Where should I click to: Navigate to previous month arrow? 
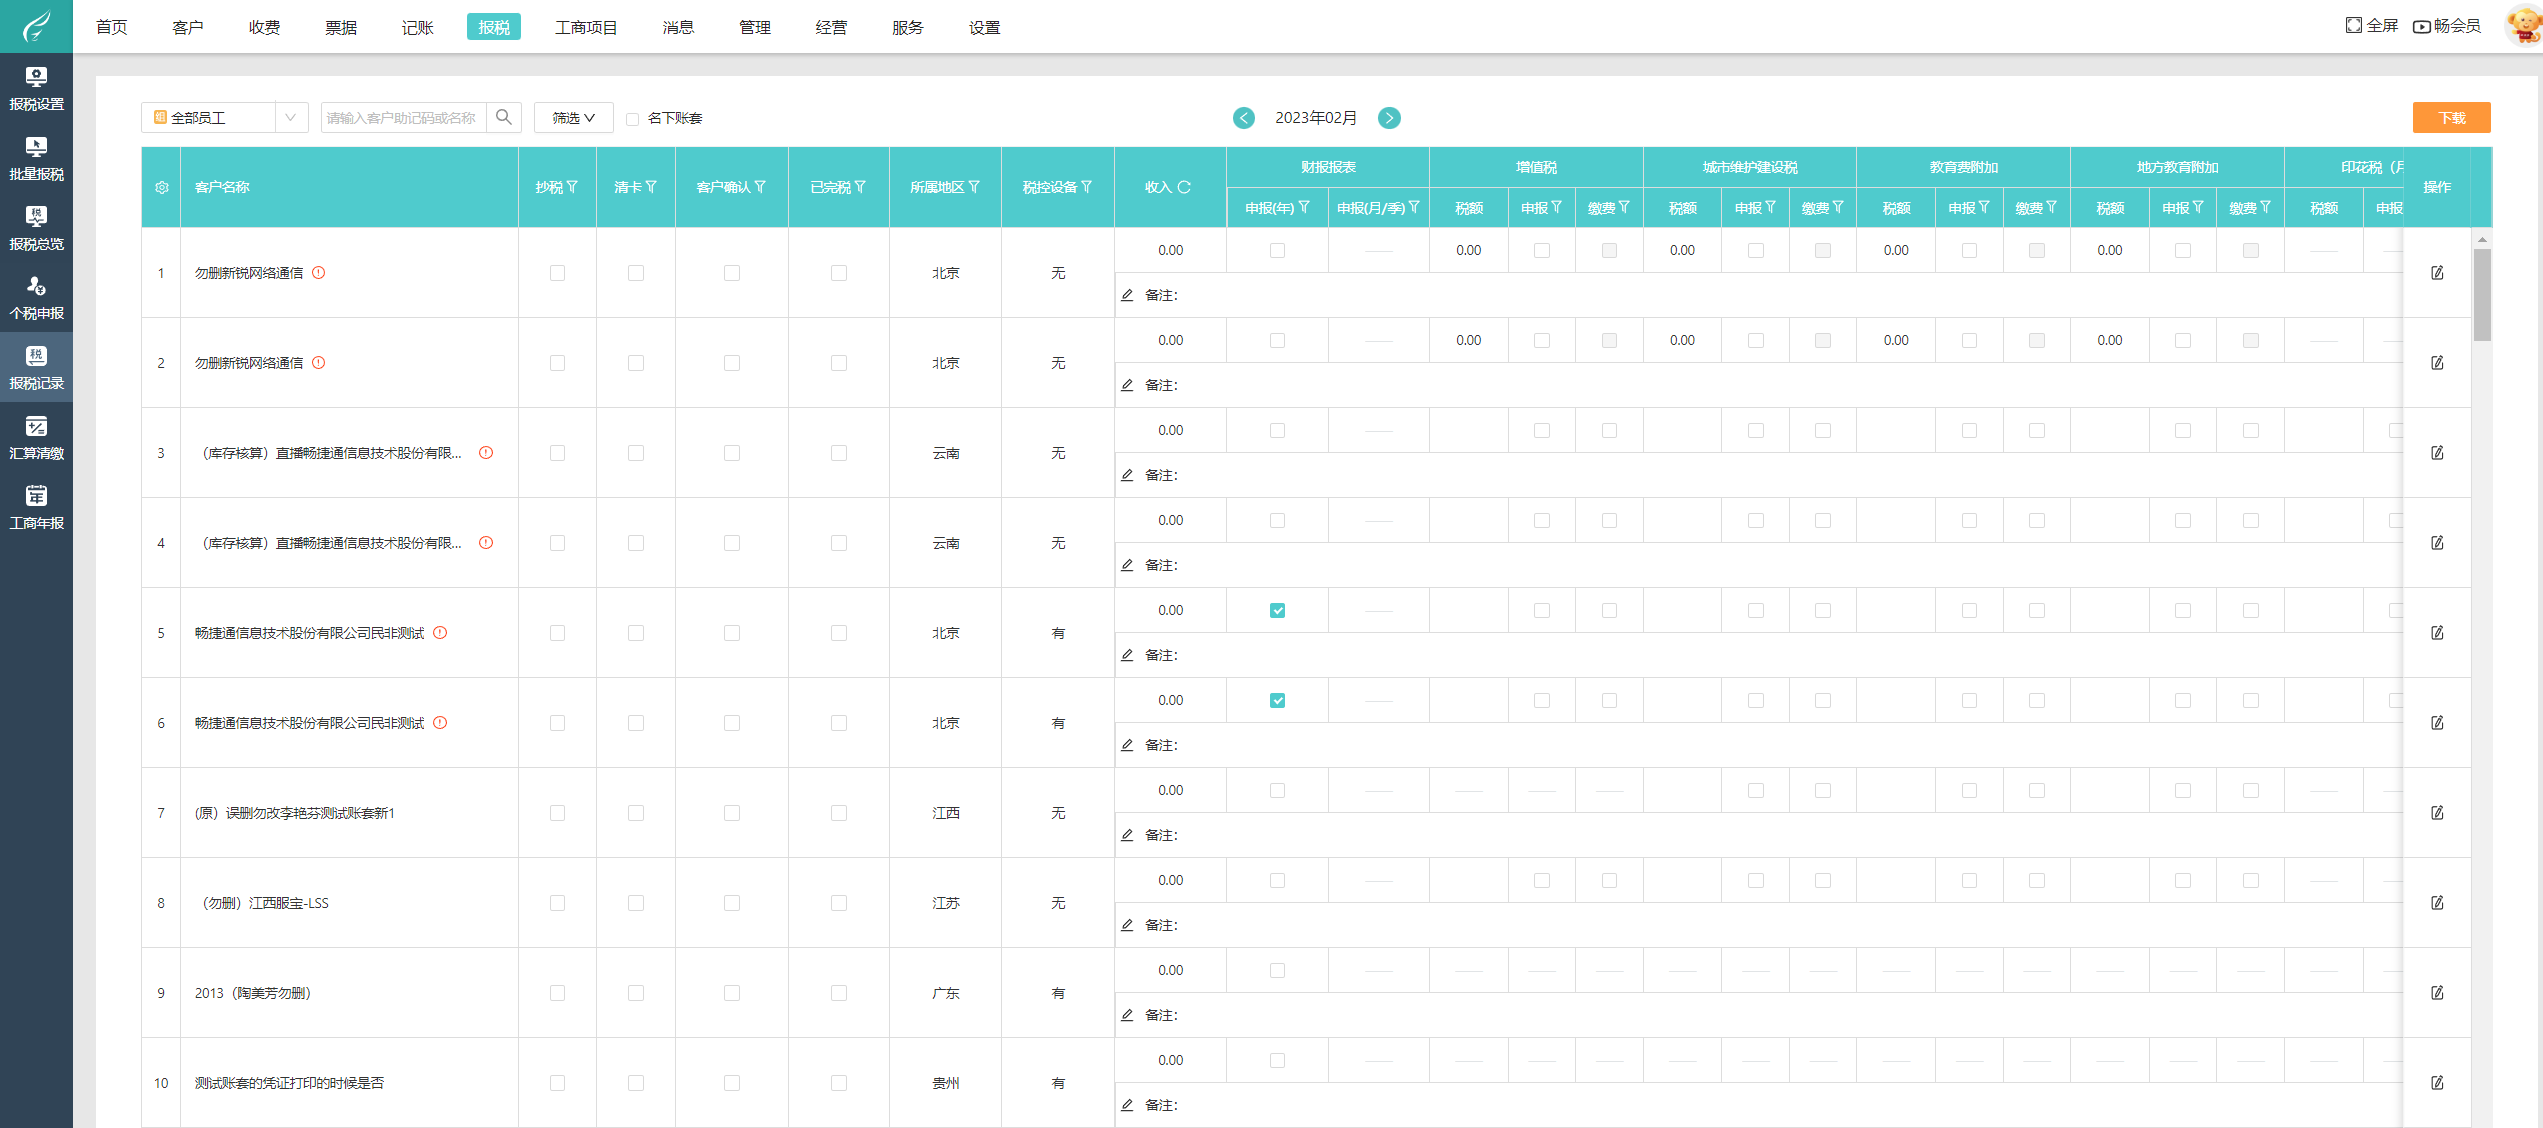click(1244, 117)
